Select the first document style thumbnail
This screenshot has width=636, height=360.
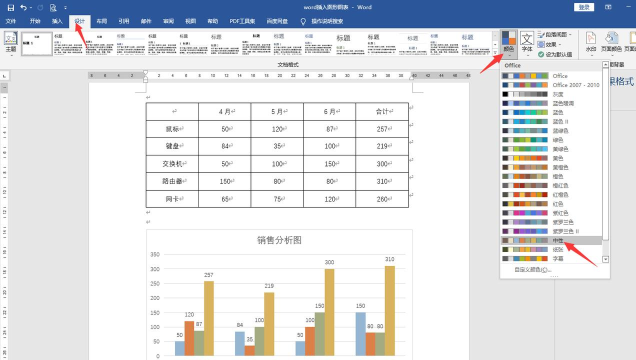click(x=37, y=43)
